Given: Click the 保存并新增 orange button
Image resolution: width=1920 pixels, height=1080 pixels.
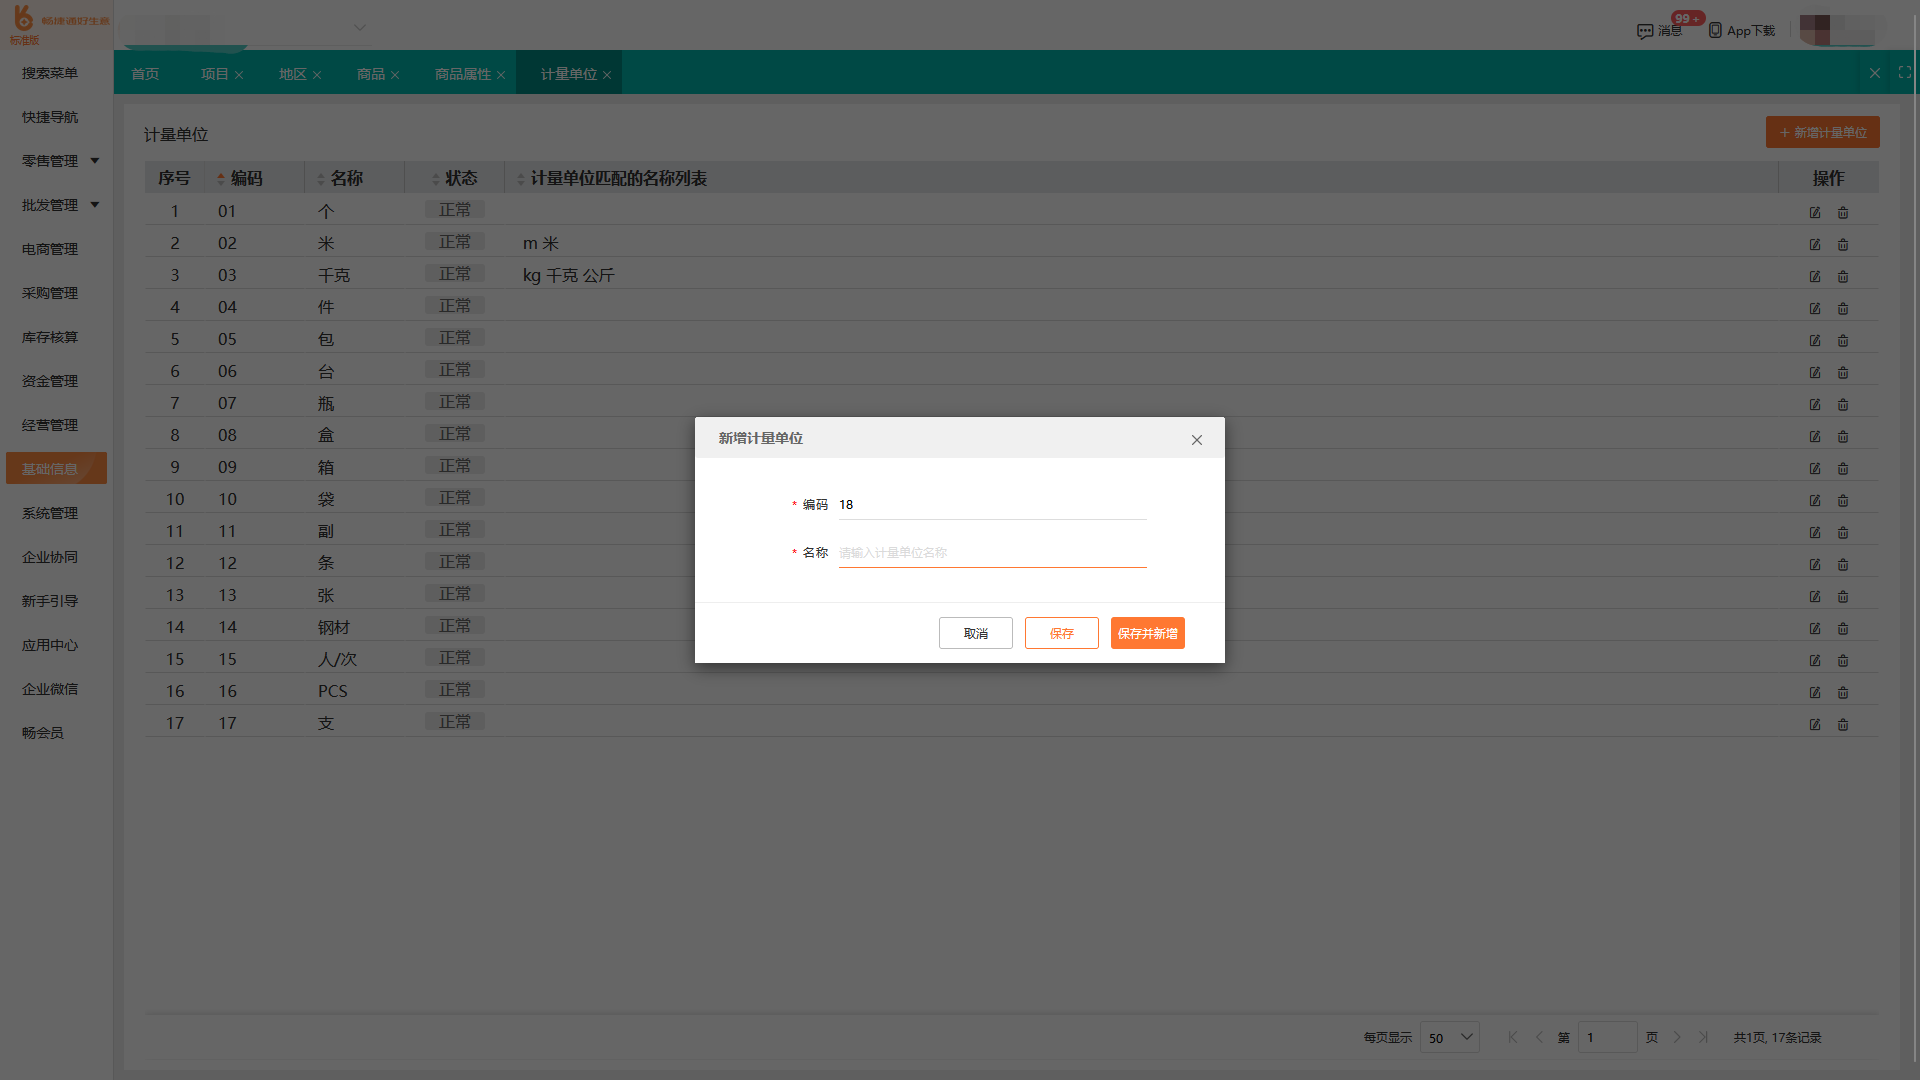Looking at the screenshot, I should click(x=1147, y=632).
